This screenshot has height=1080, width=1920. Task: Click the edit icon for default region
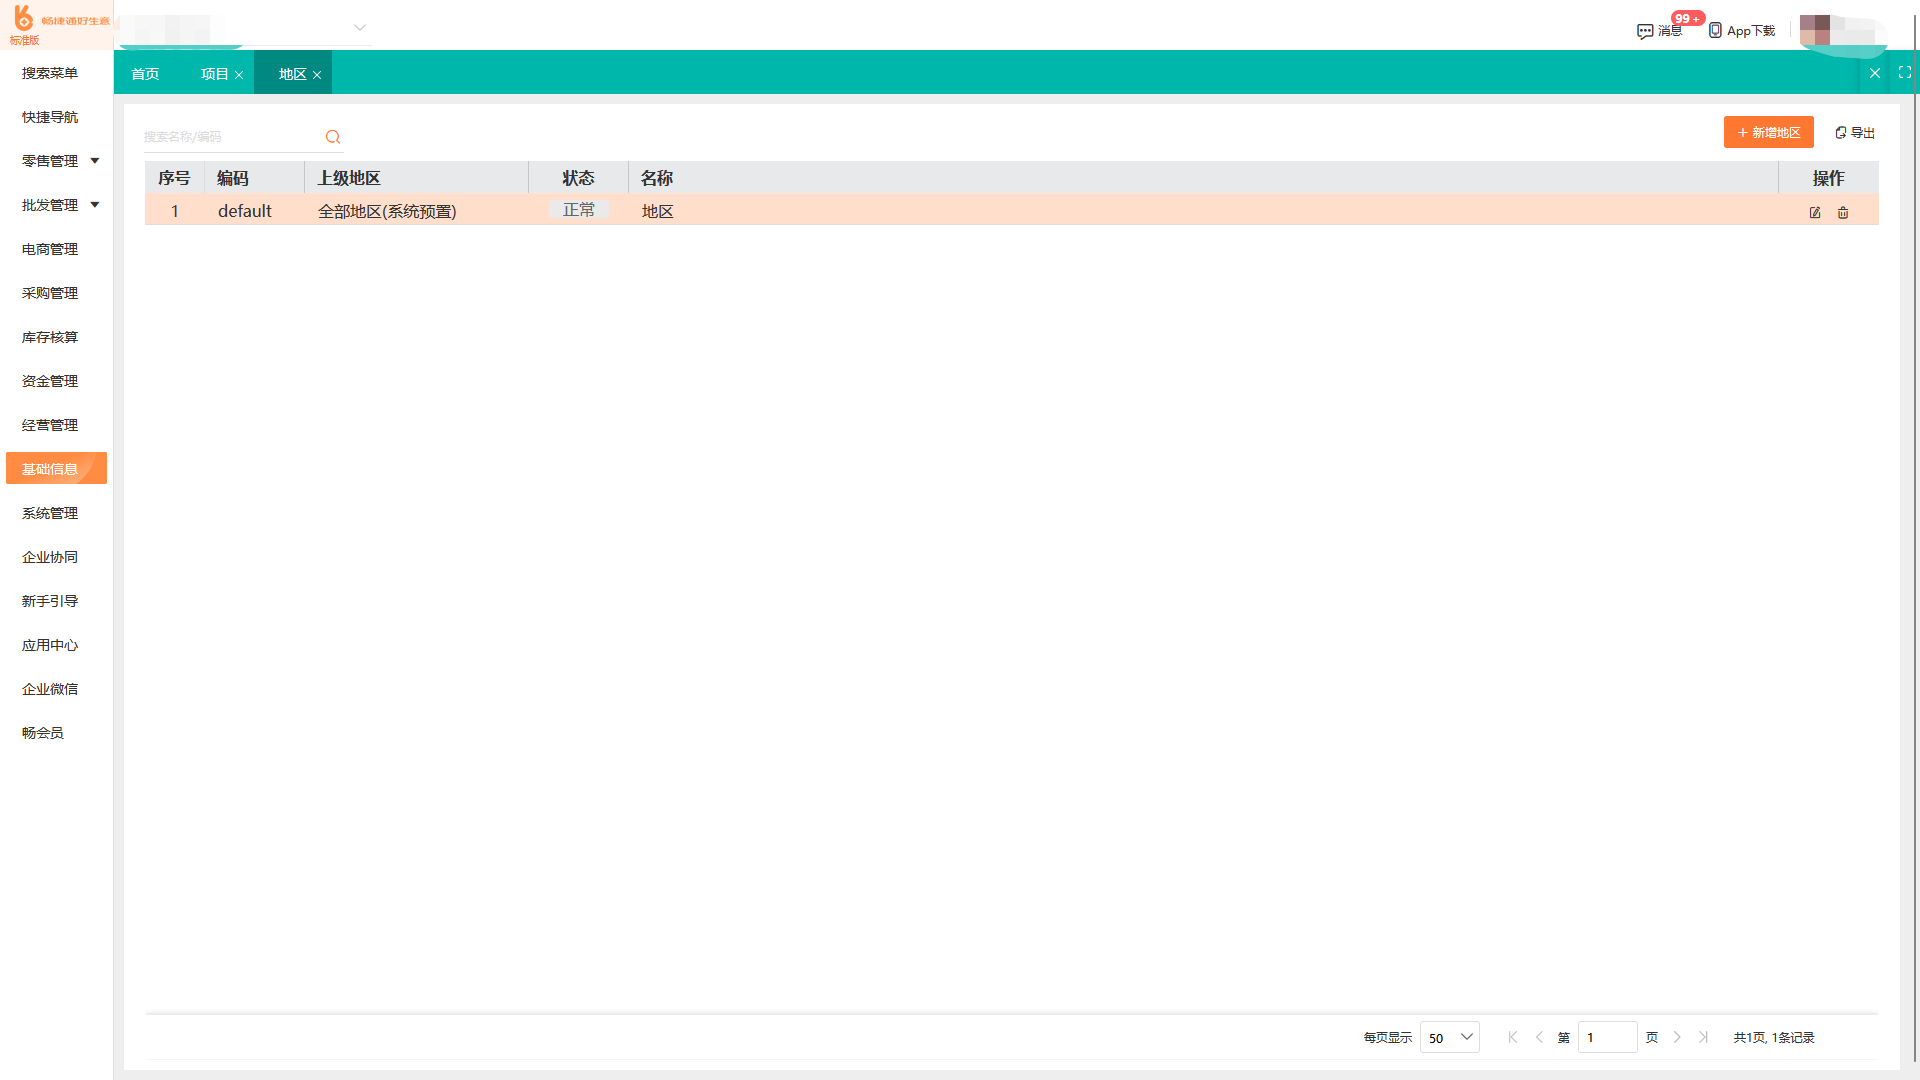[x=1815, y=211]
